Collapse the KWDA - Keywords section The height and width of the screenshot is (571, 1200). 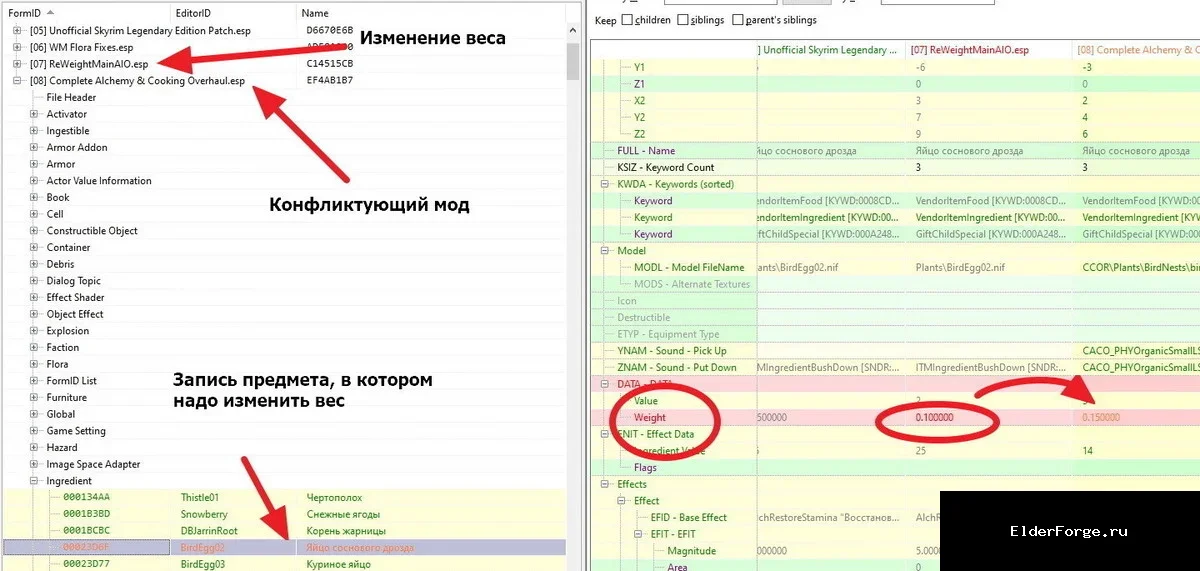click(605, 184)
